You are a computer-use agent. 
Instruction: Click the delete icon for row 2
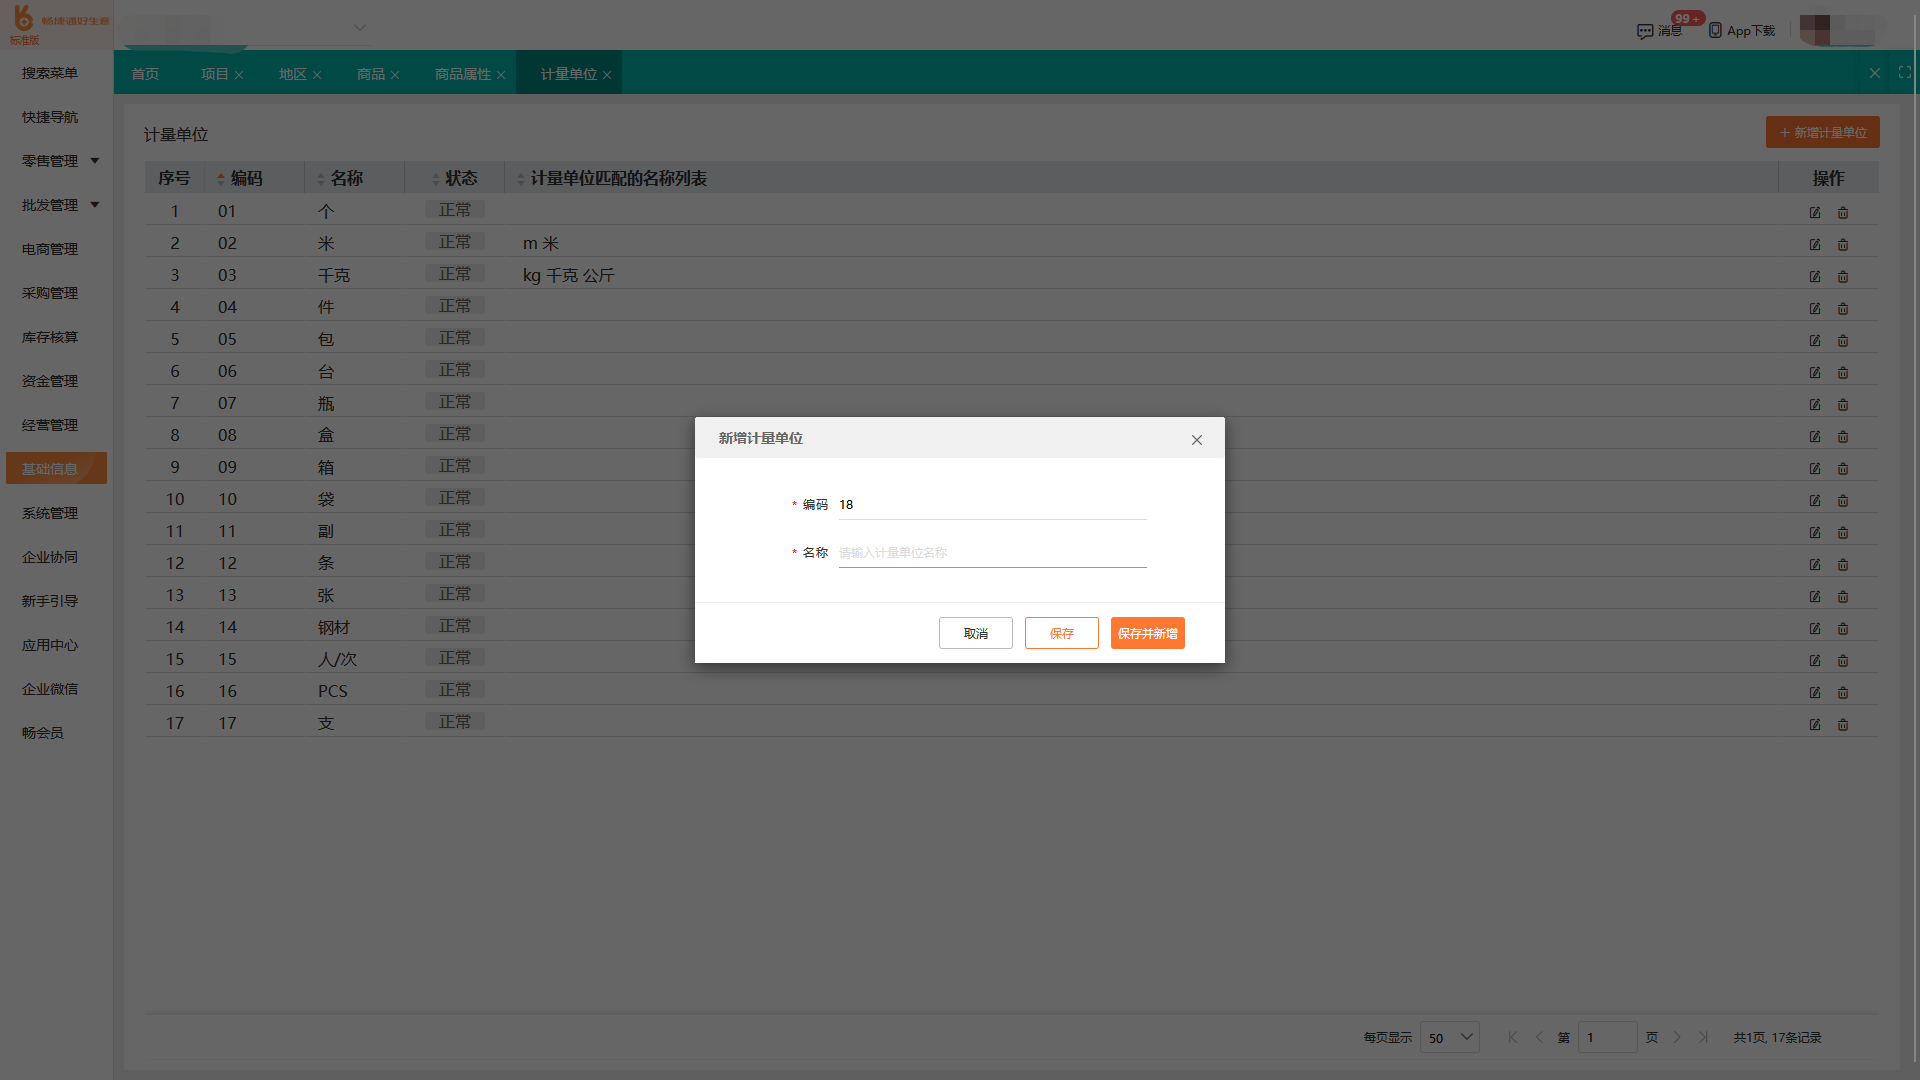[x=1844, y=244]
